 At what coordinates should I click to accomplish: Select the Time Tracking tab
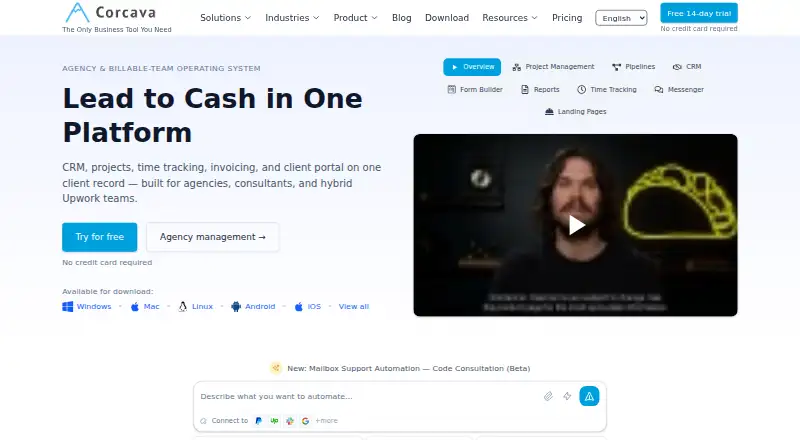click(607, 89)
